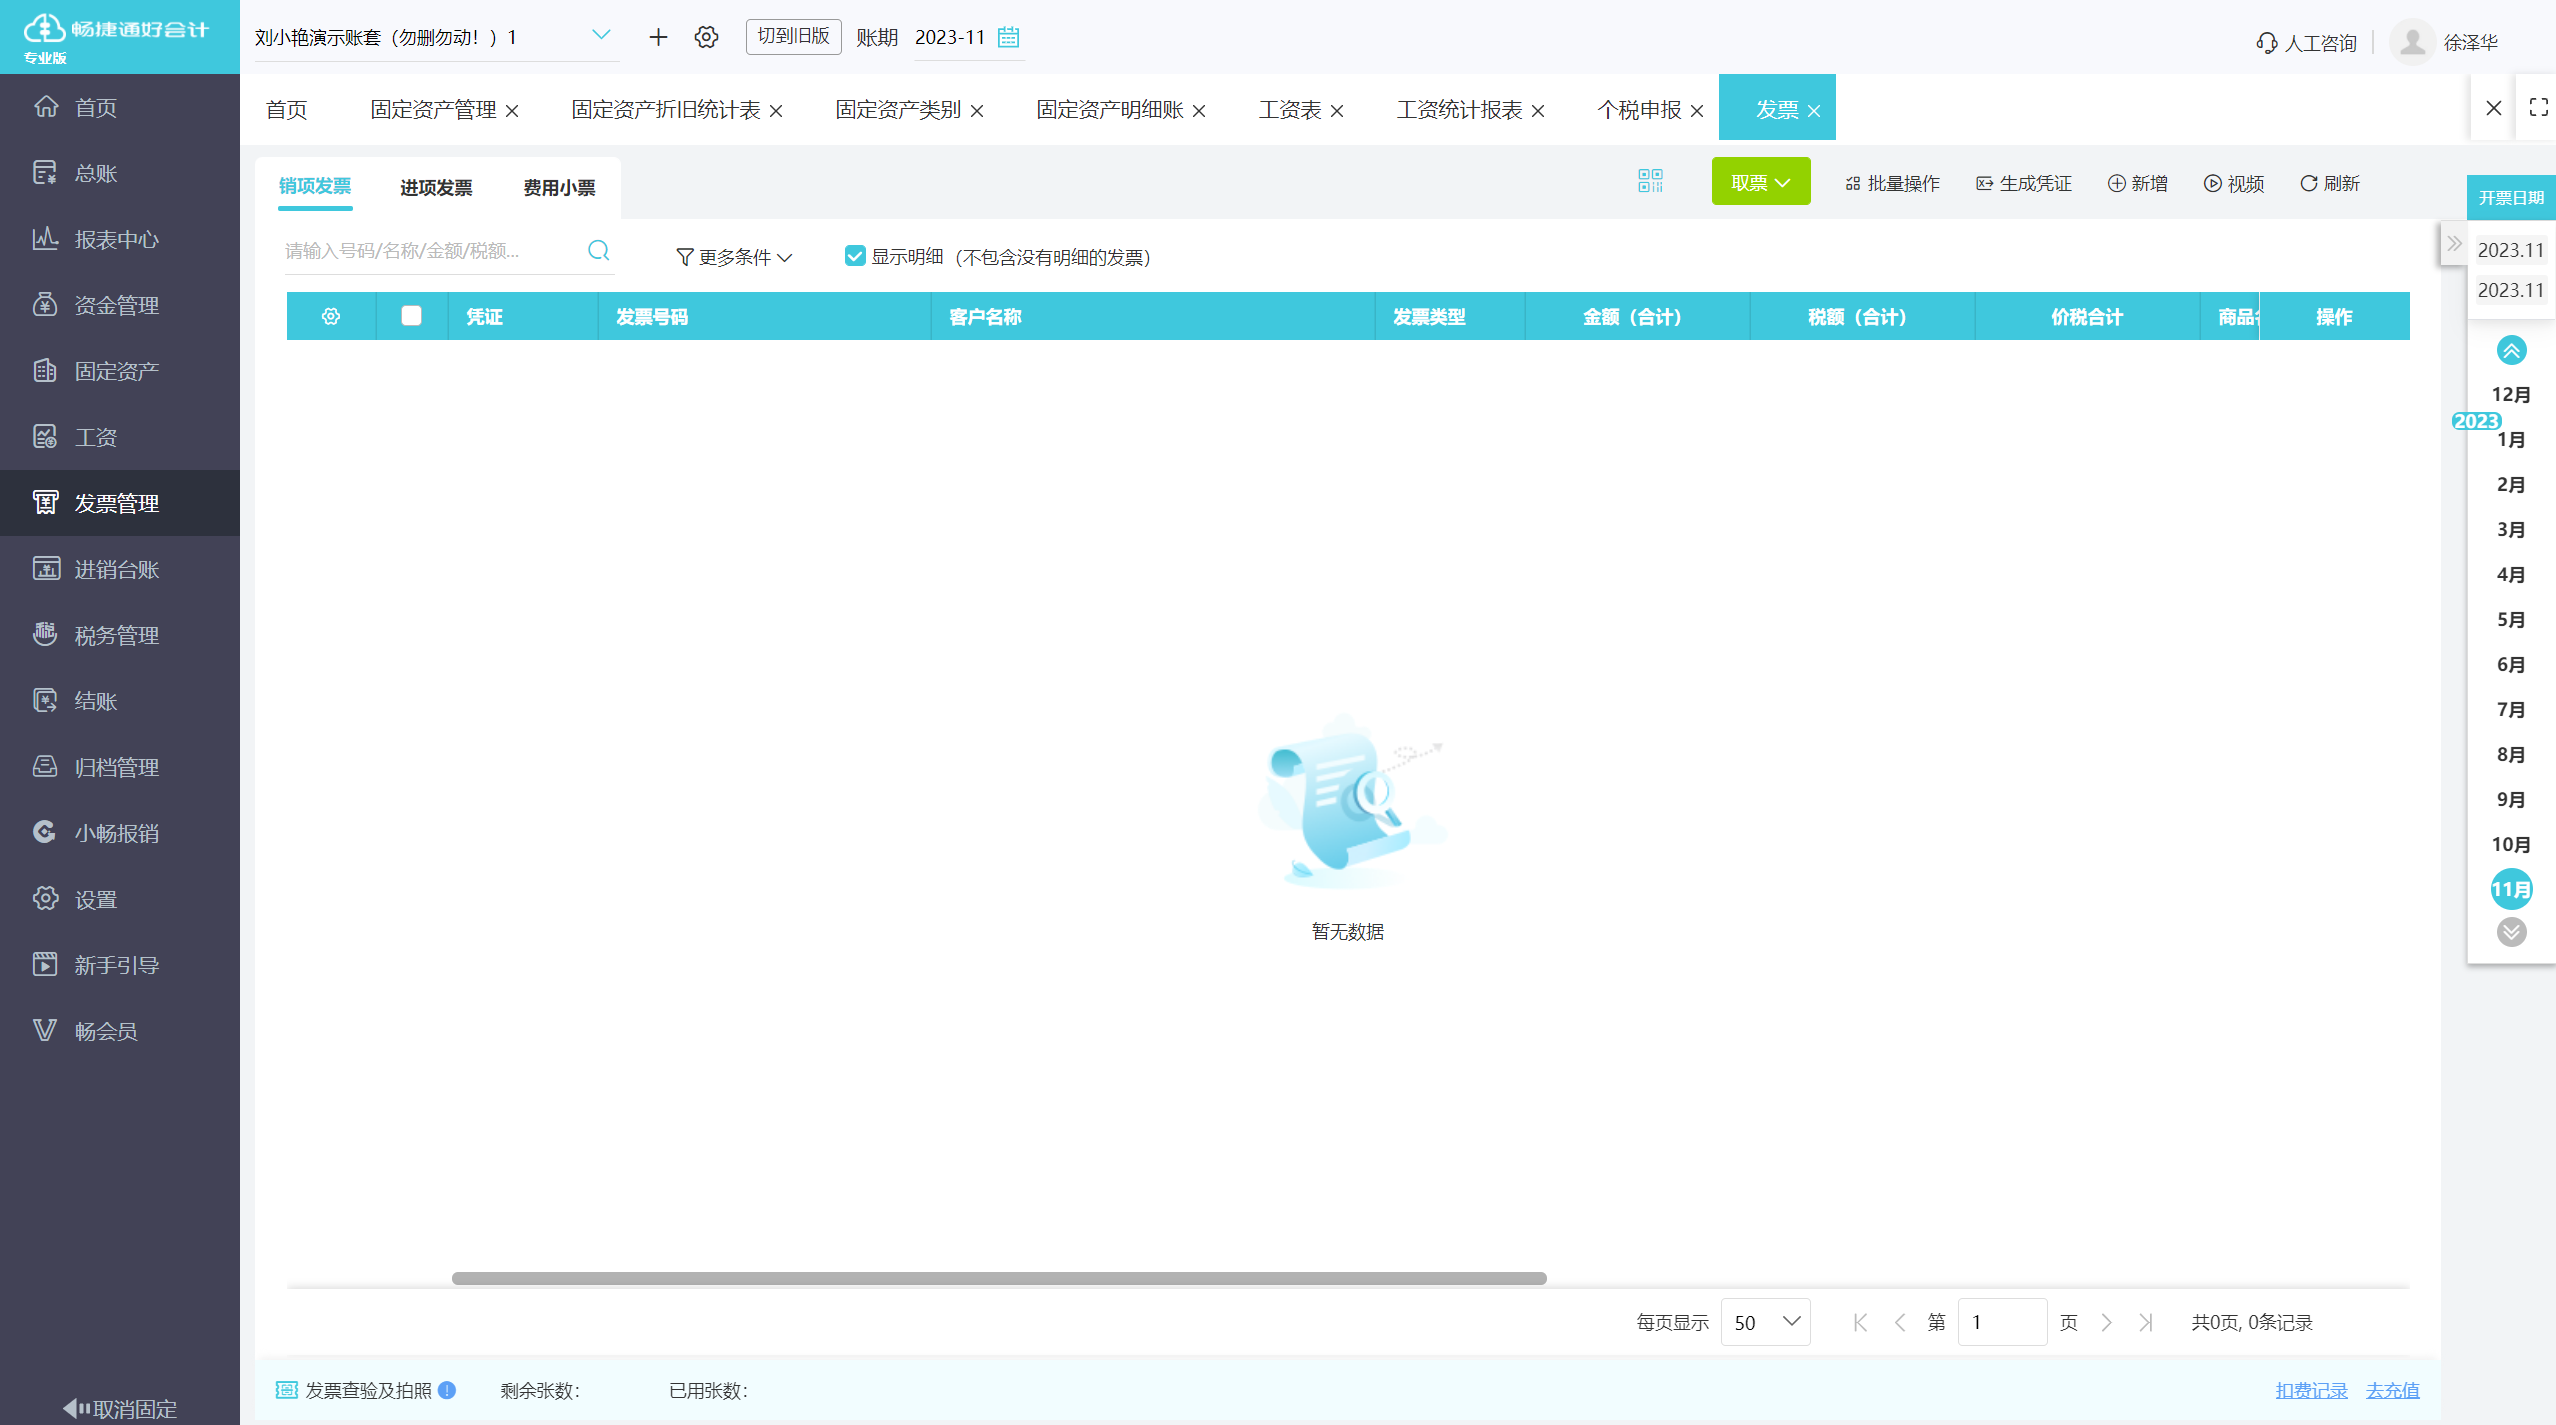Image resolution: width=2556 pixels, height=1425 pixels.
Task: Select the 销项发票 tab
Action: pos(316,186)
